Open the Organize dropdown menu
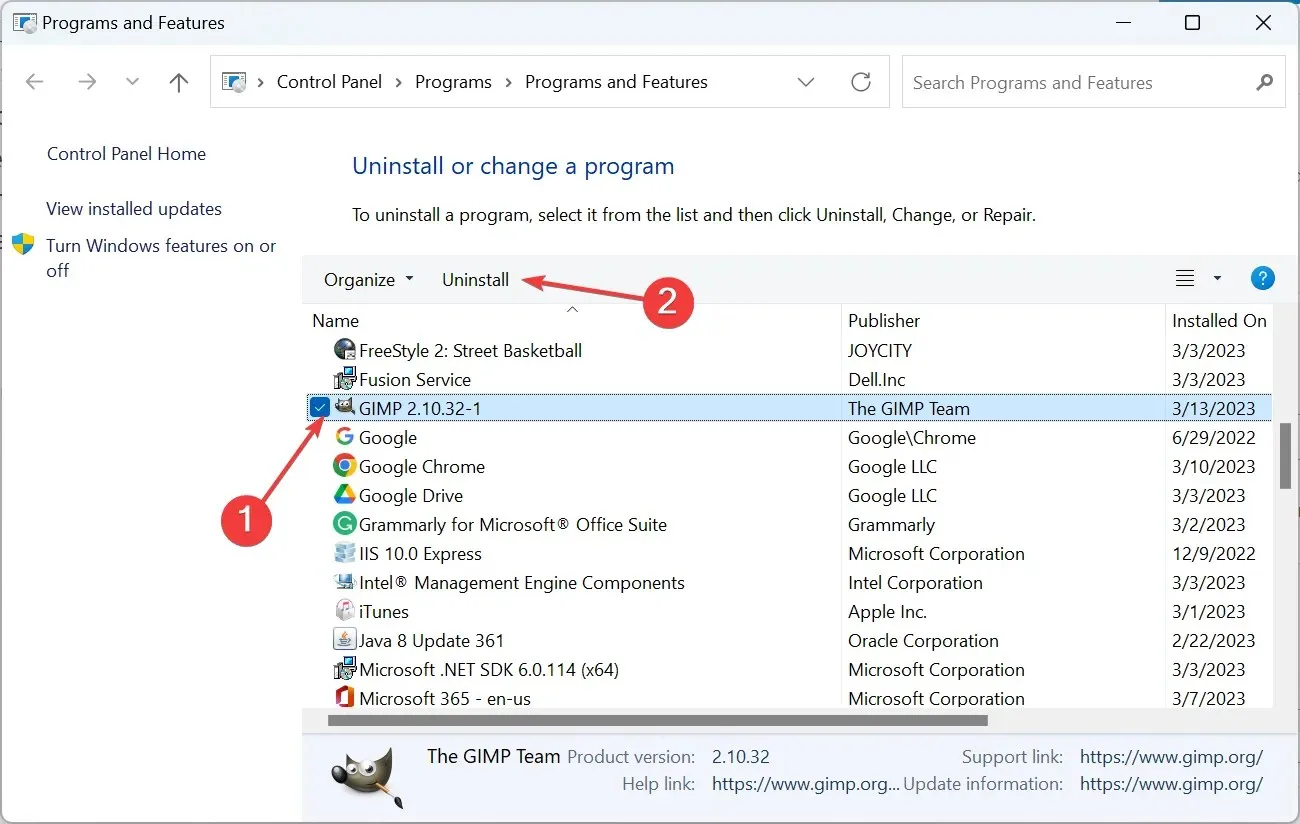Screen dimensions: 1300x824 coord(368,280)
